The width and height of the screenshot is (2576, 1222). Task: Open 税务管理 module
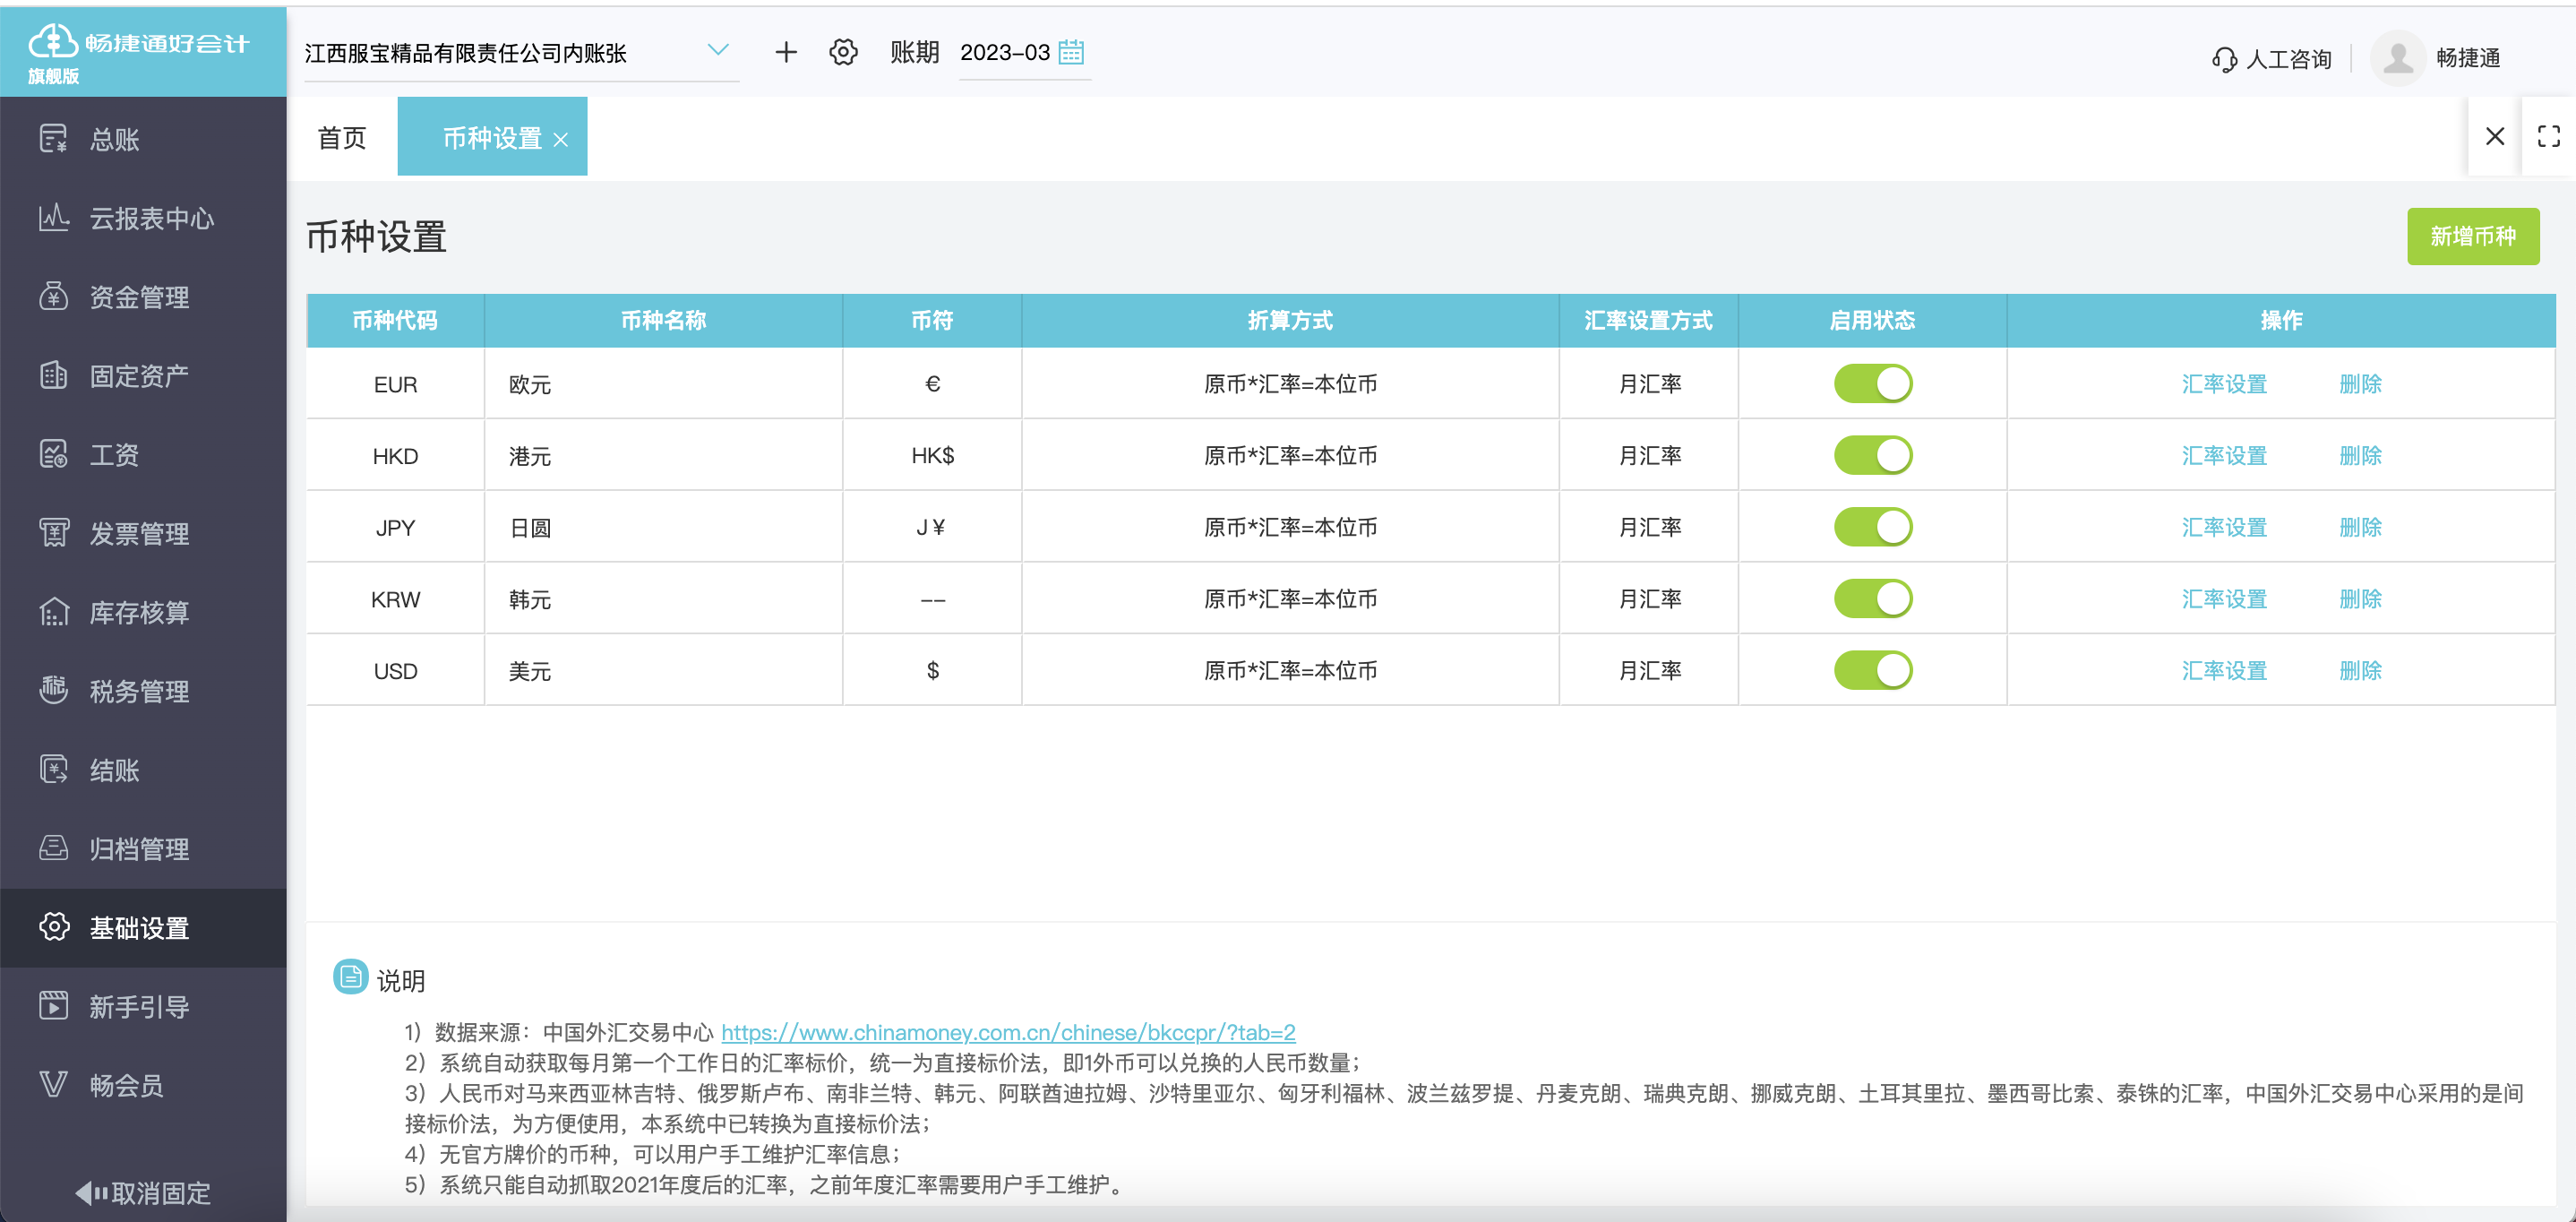point(143,692)
